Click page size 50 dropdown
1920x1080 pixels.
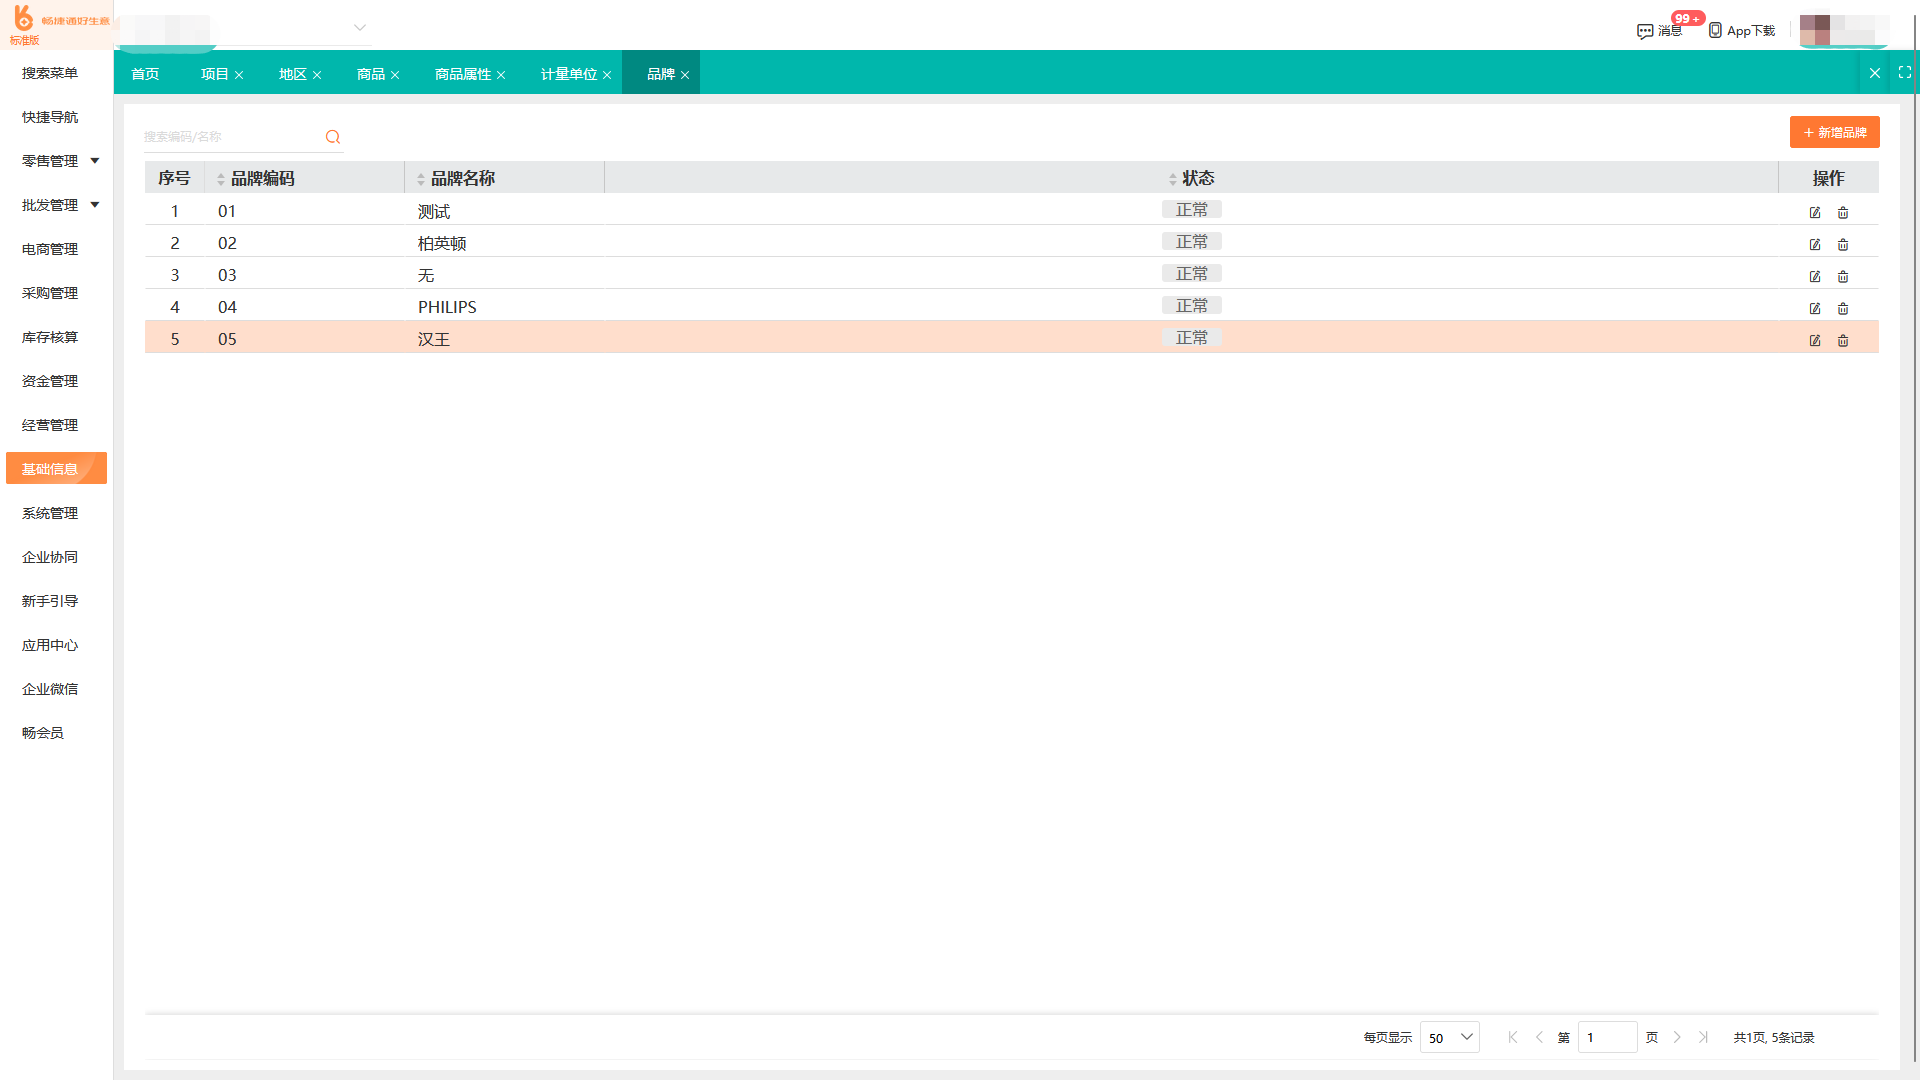(x=1449, y=1038)
